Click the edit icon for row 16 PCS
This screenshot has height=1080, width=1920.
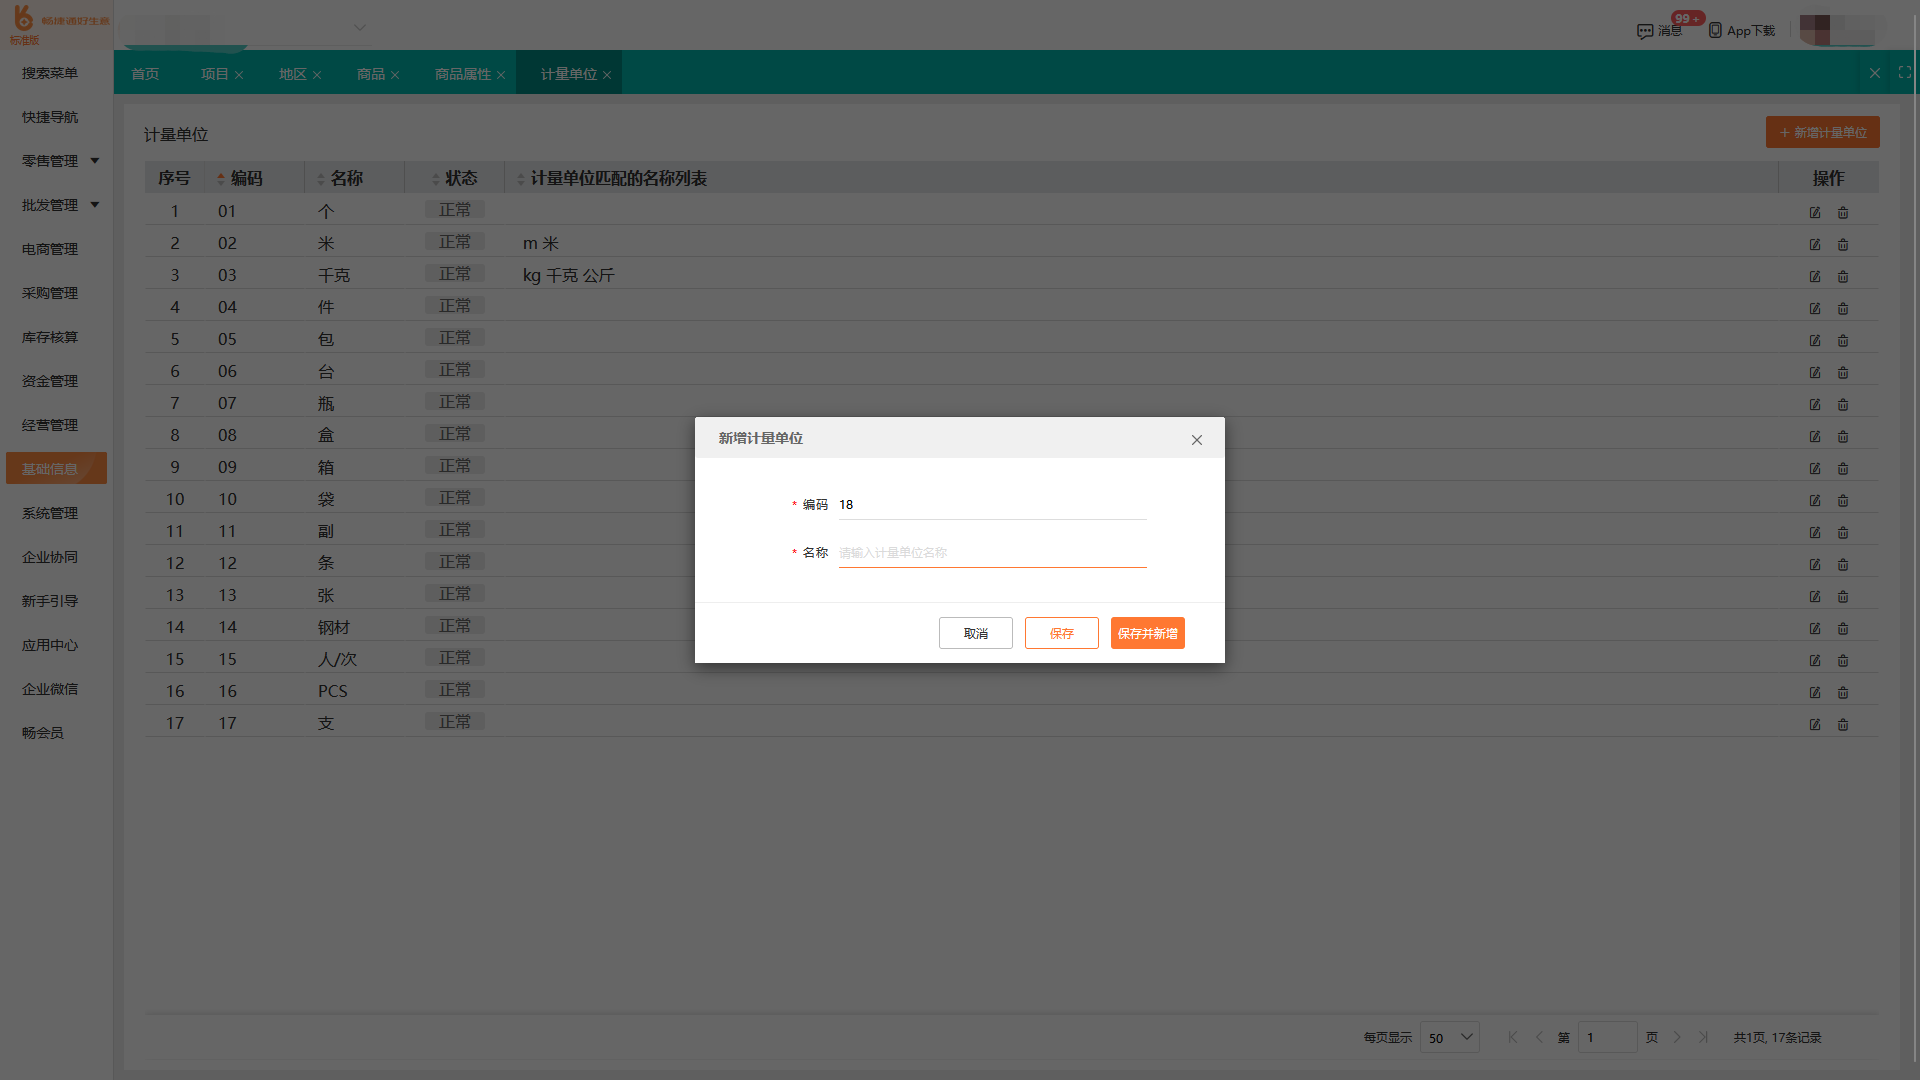pyautogui.click(x=1815, y=691)
